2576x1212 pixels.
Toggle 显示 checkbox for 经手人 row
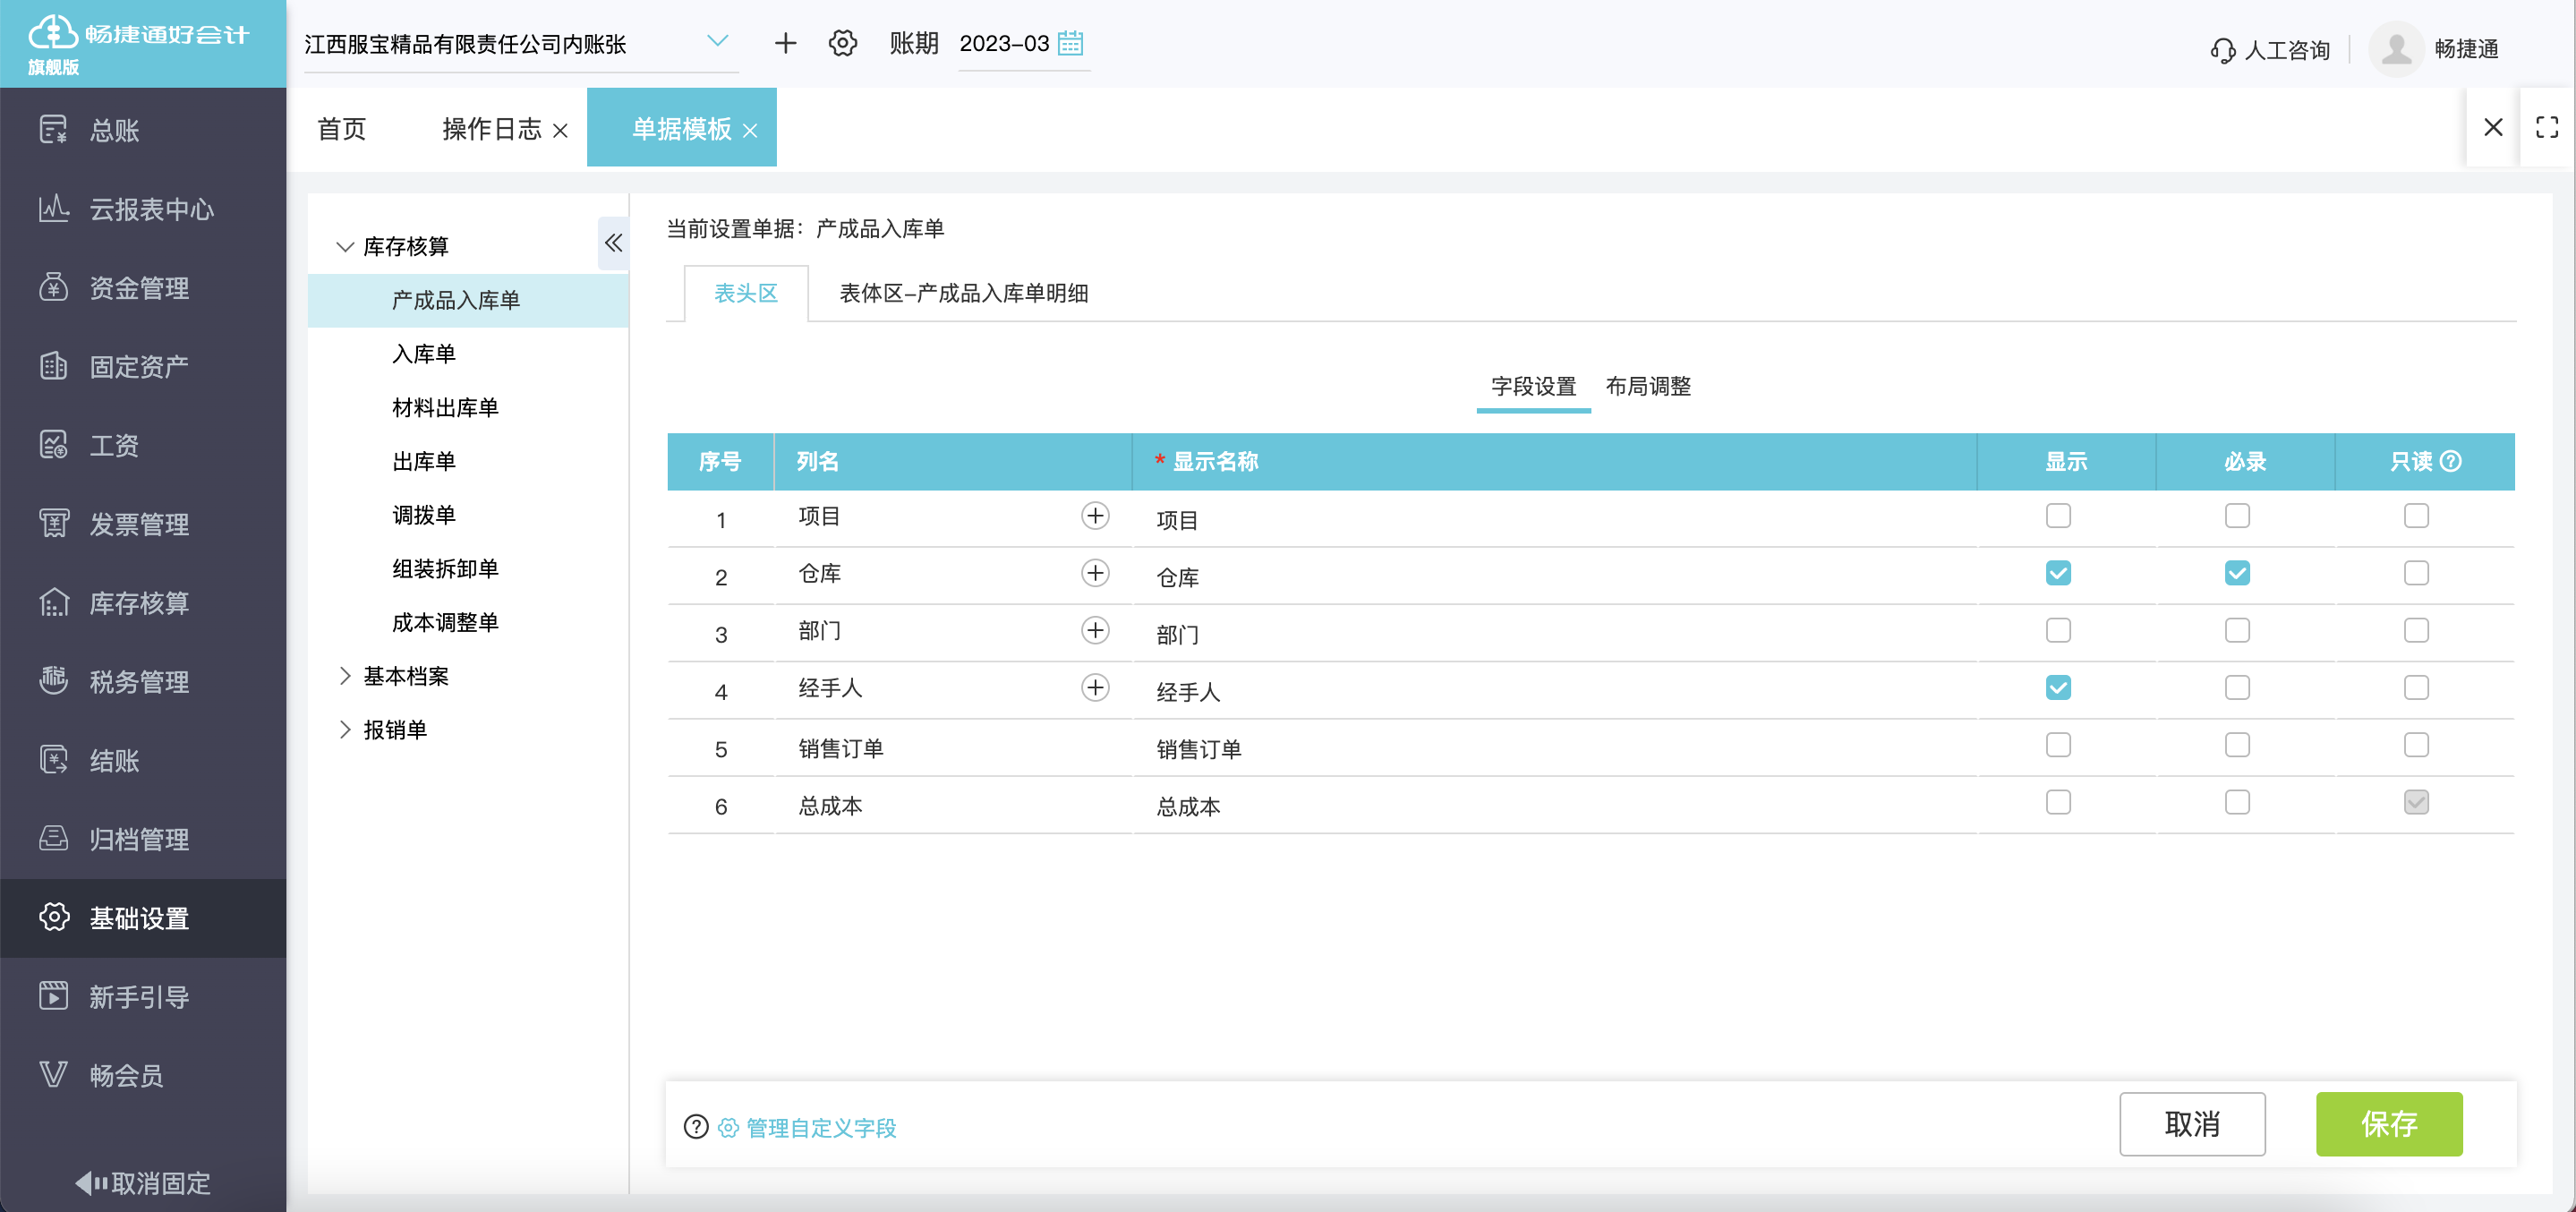(2059, 688)
